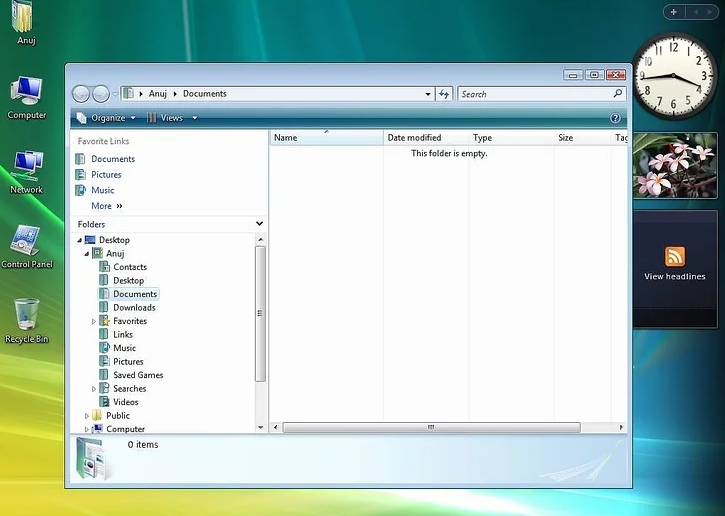Collapse the Folders pane chevron

pos(259,224)
